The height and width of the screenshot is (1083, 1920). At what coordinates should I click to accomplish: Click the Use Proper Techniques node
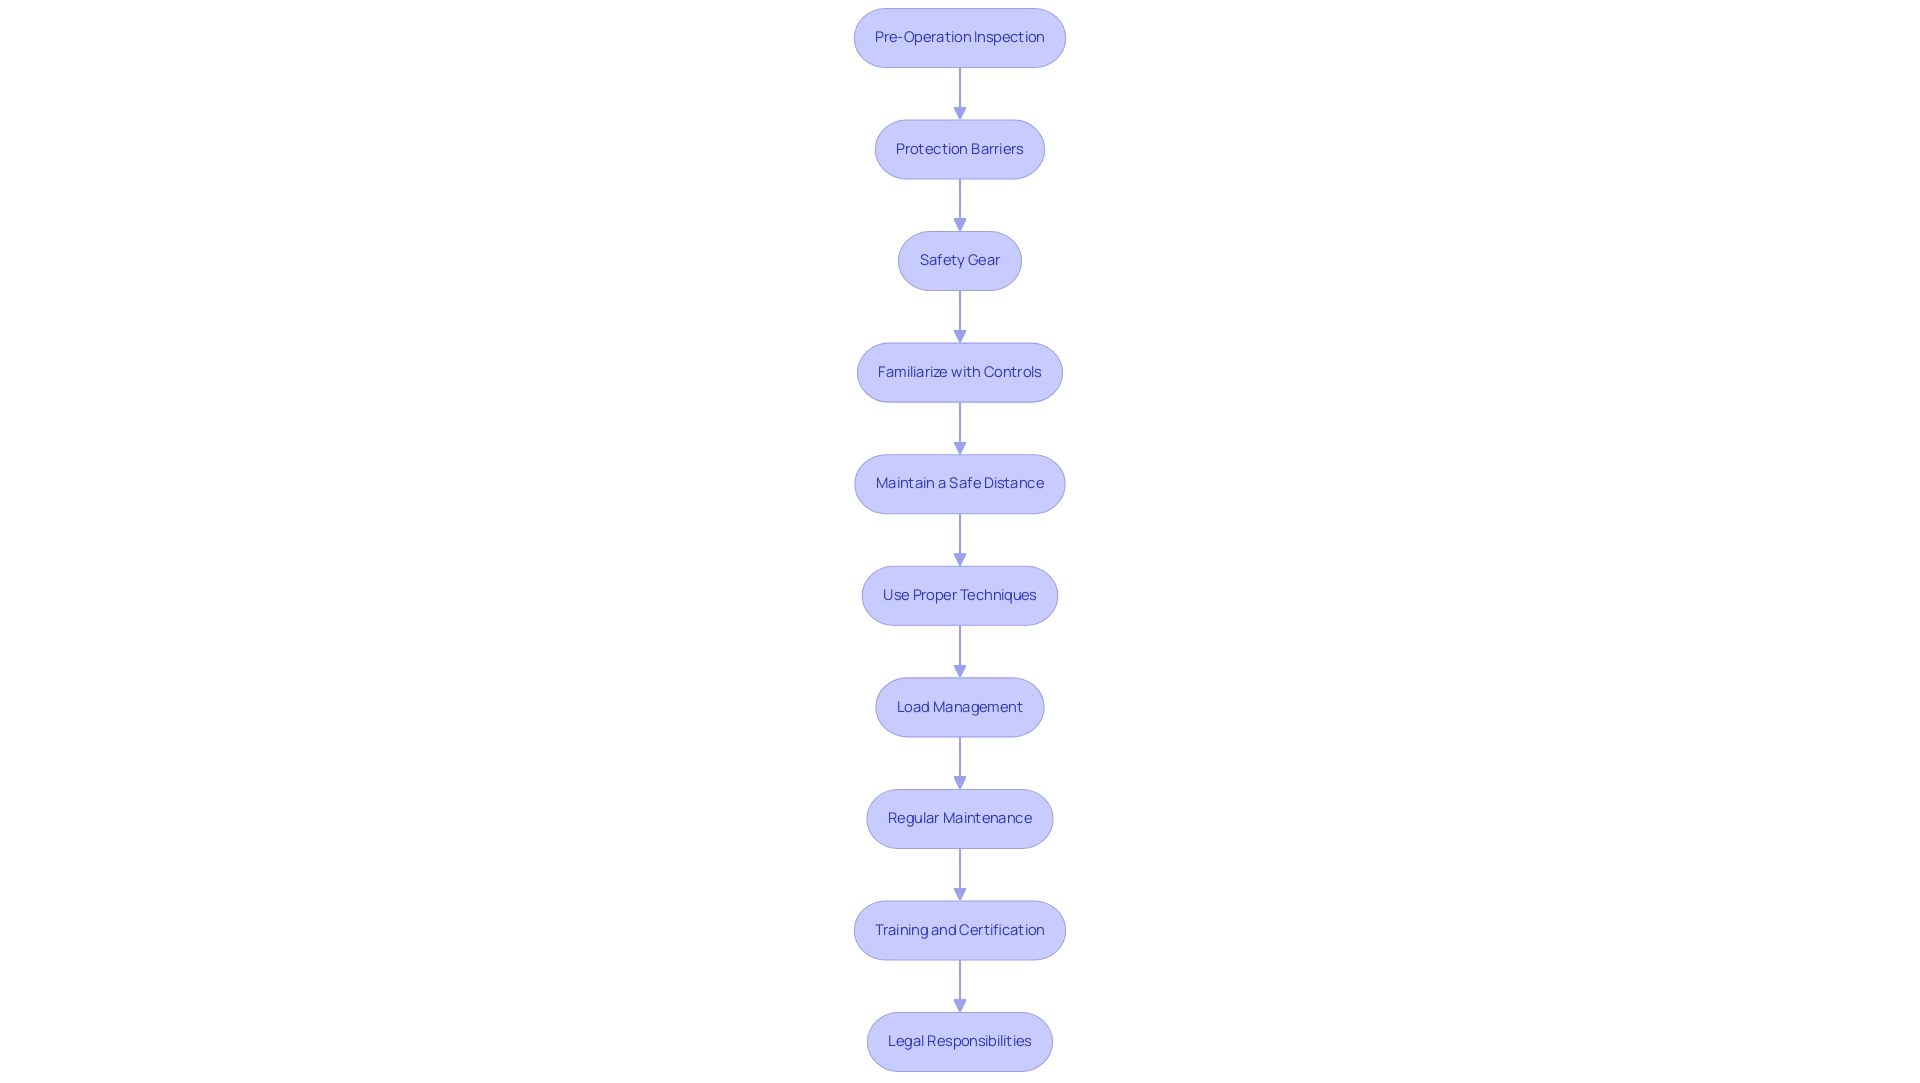[960, 594]
